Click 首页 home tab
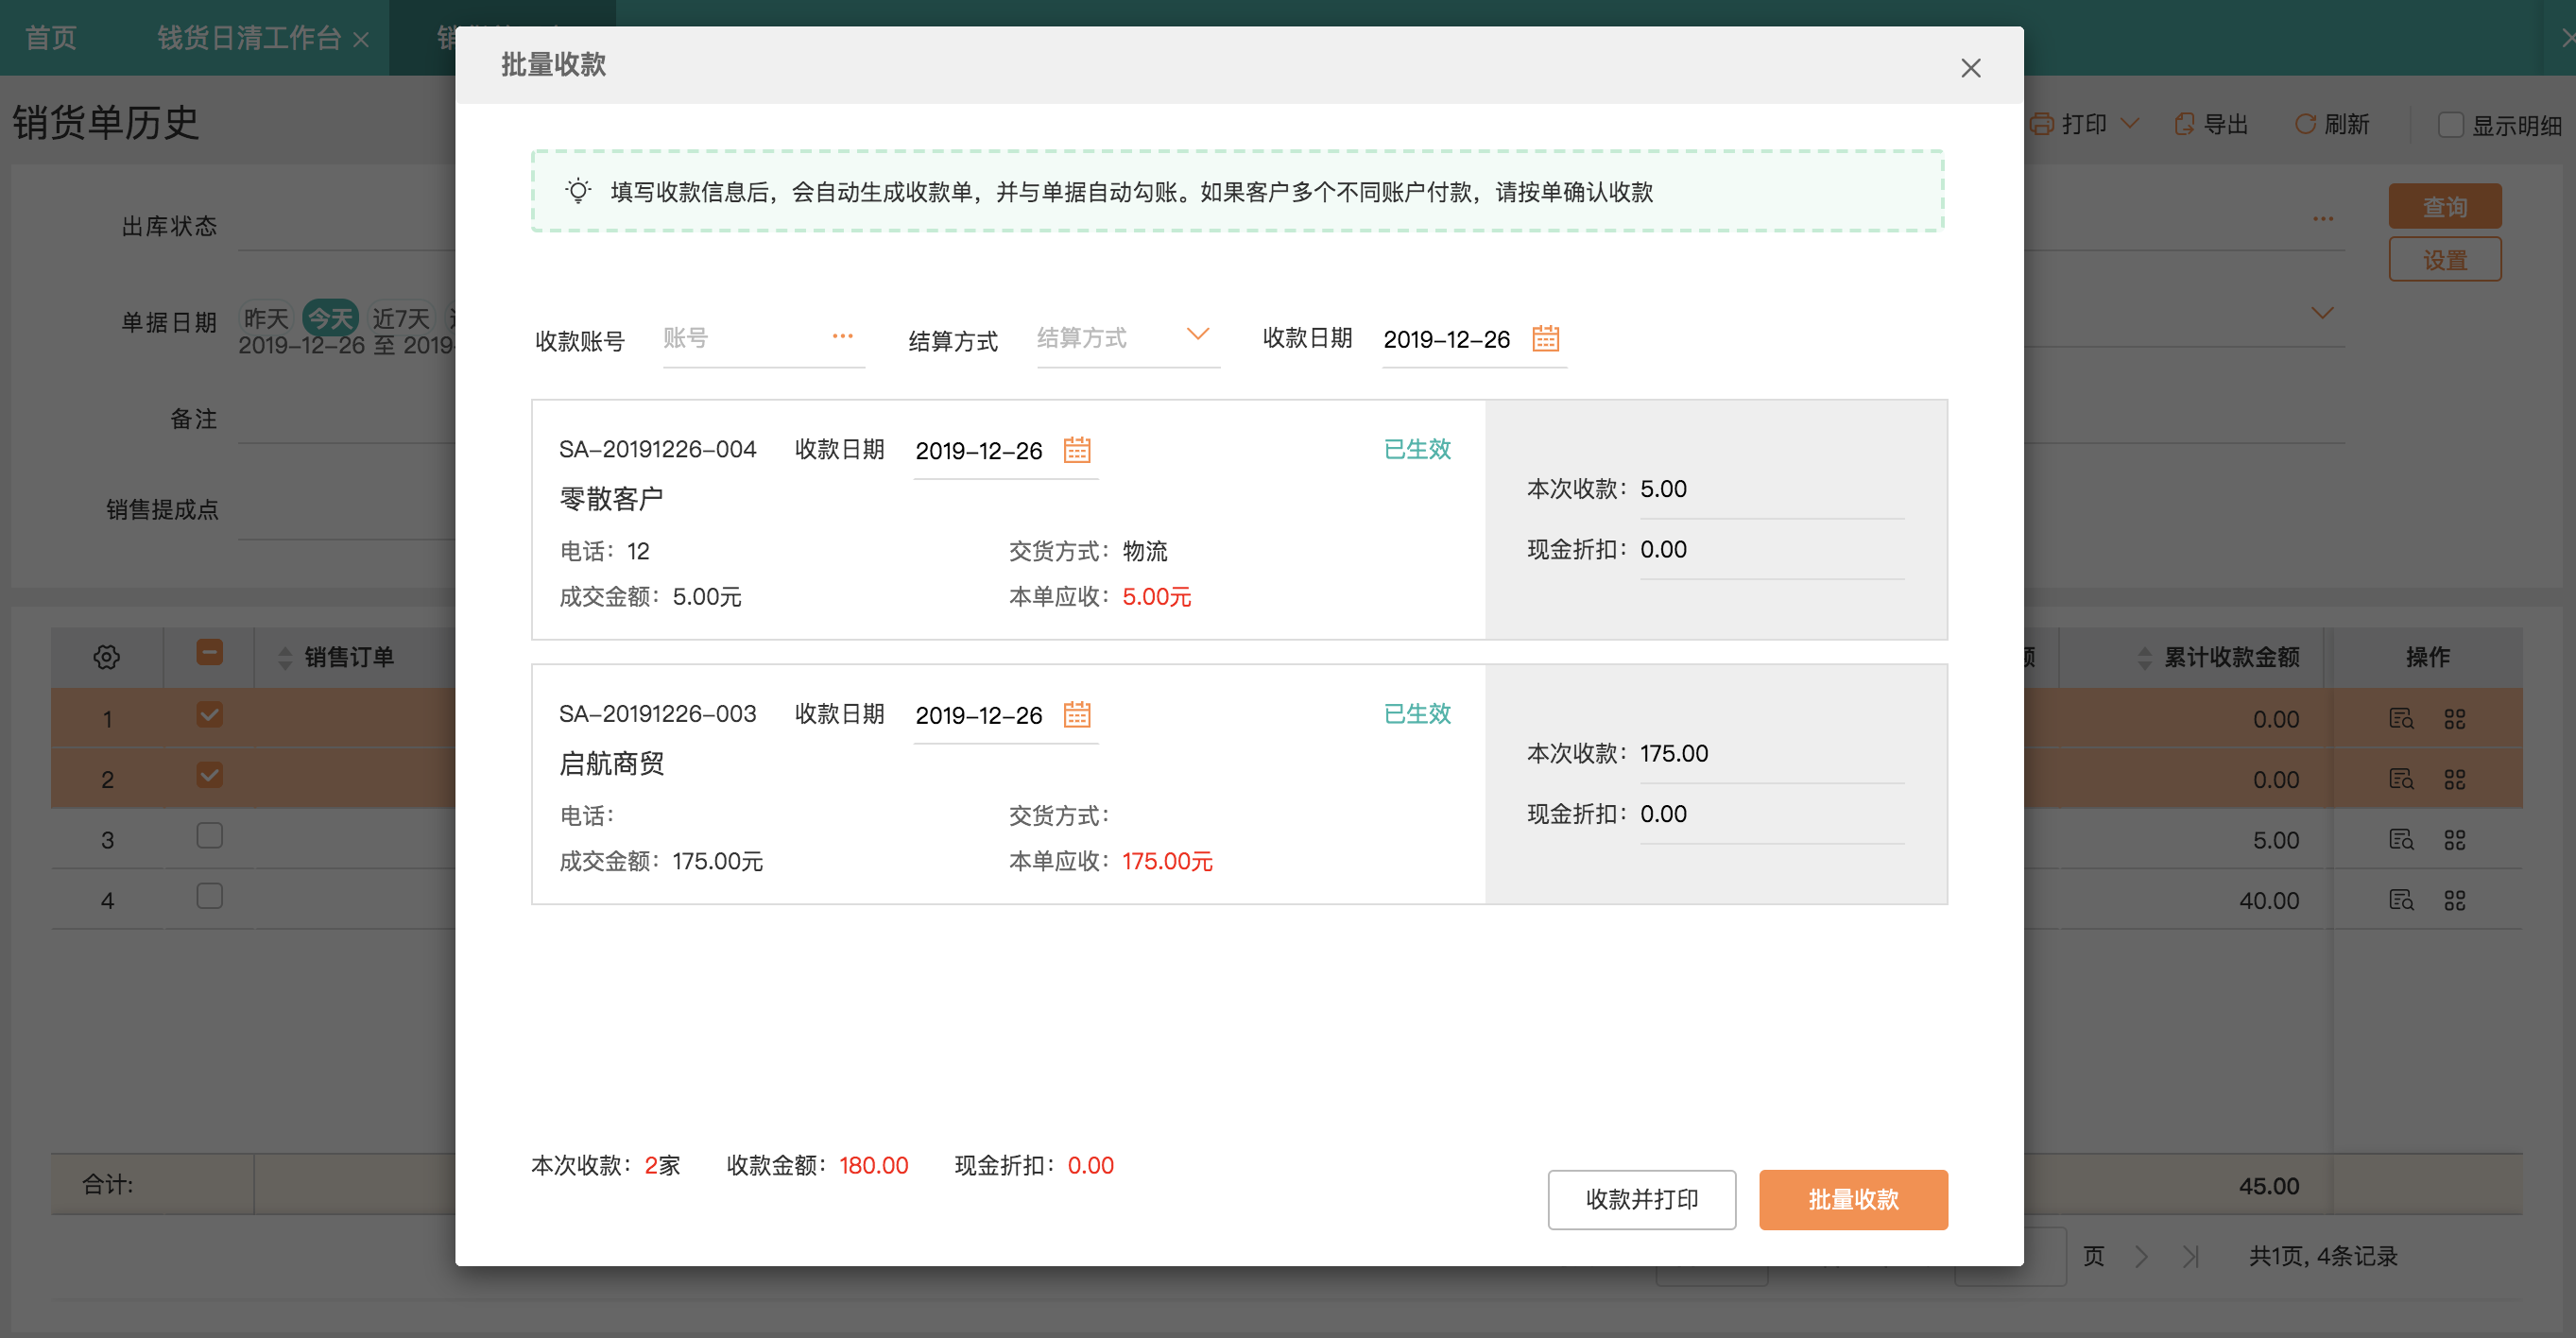 click(51, 29)
